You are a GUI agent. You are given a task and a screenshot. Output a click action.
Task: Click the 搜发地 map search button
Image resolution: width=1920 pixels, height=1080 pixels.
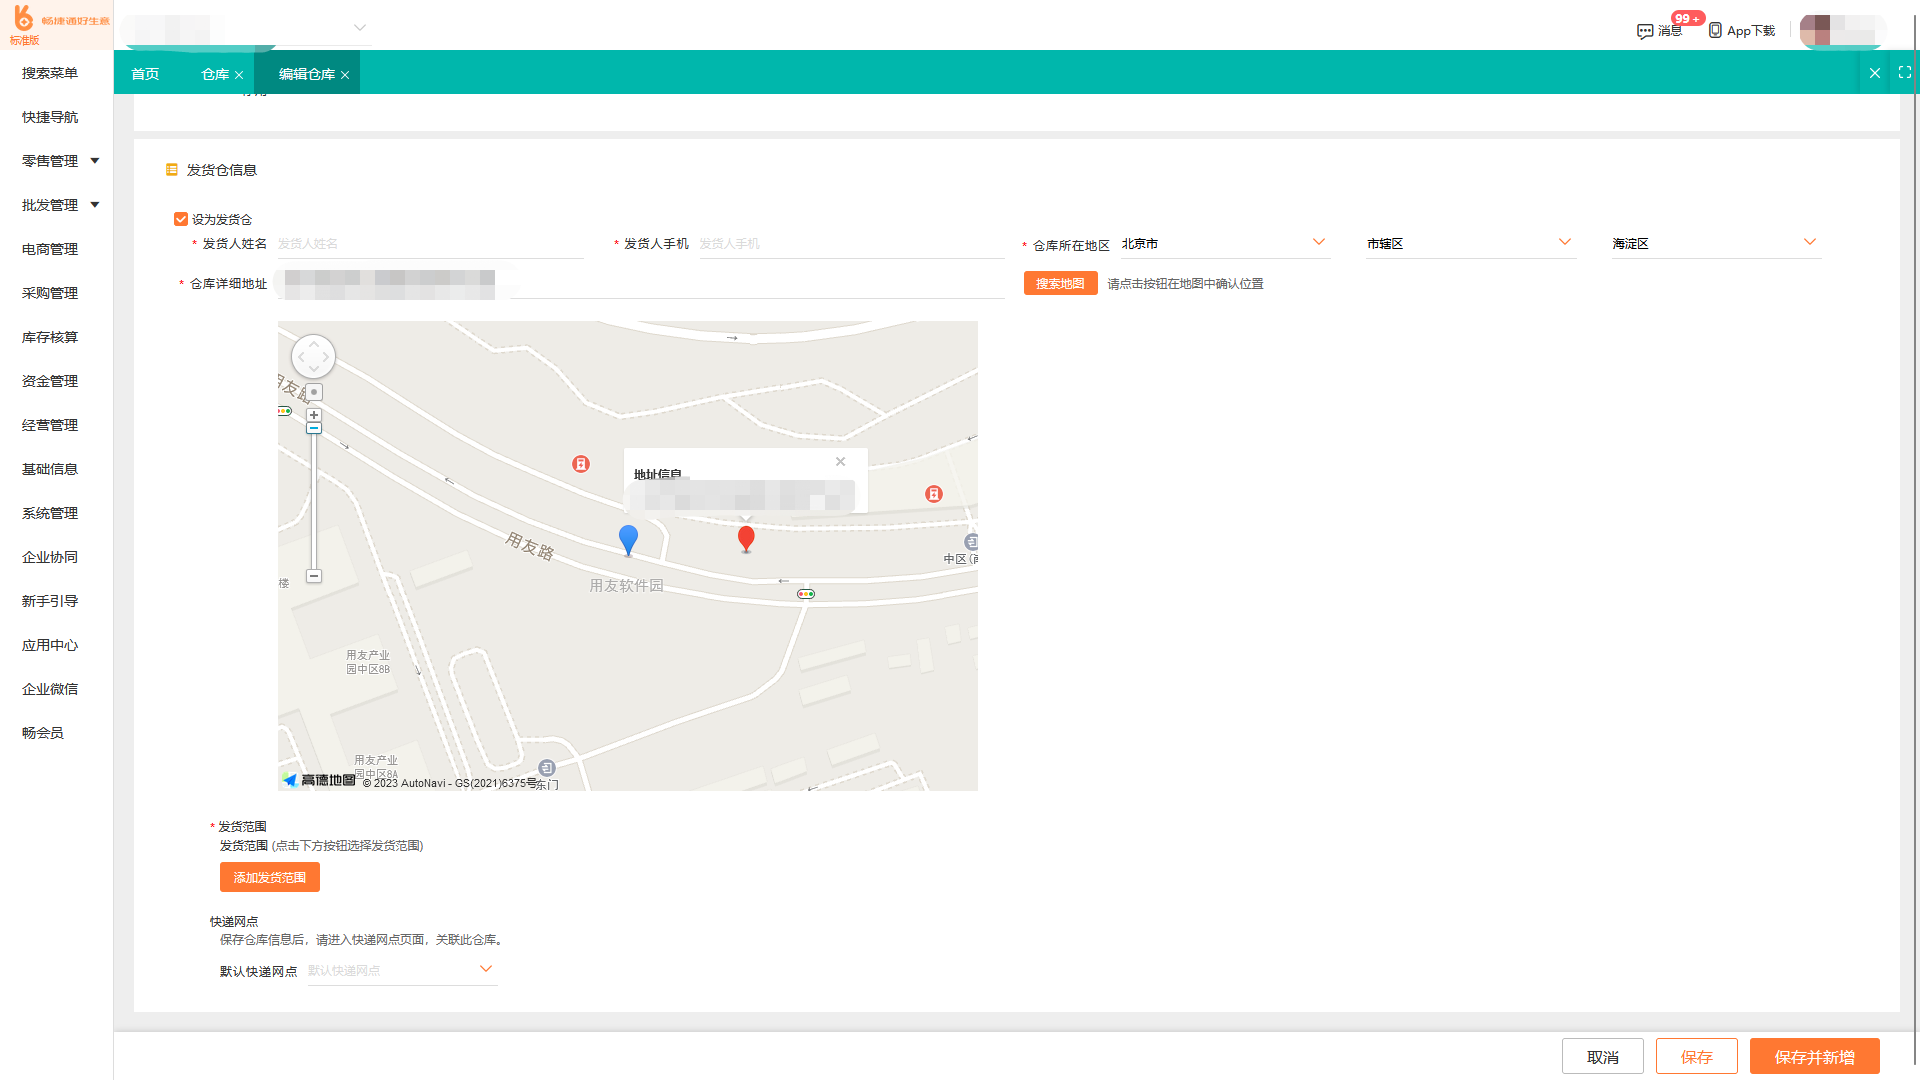[x=1059, y=282]
